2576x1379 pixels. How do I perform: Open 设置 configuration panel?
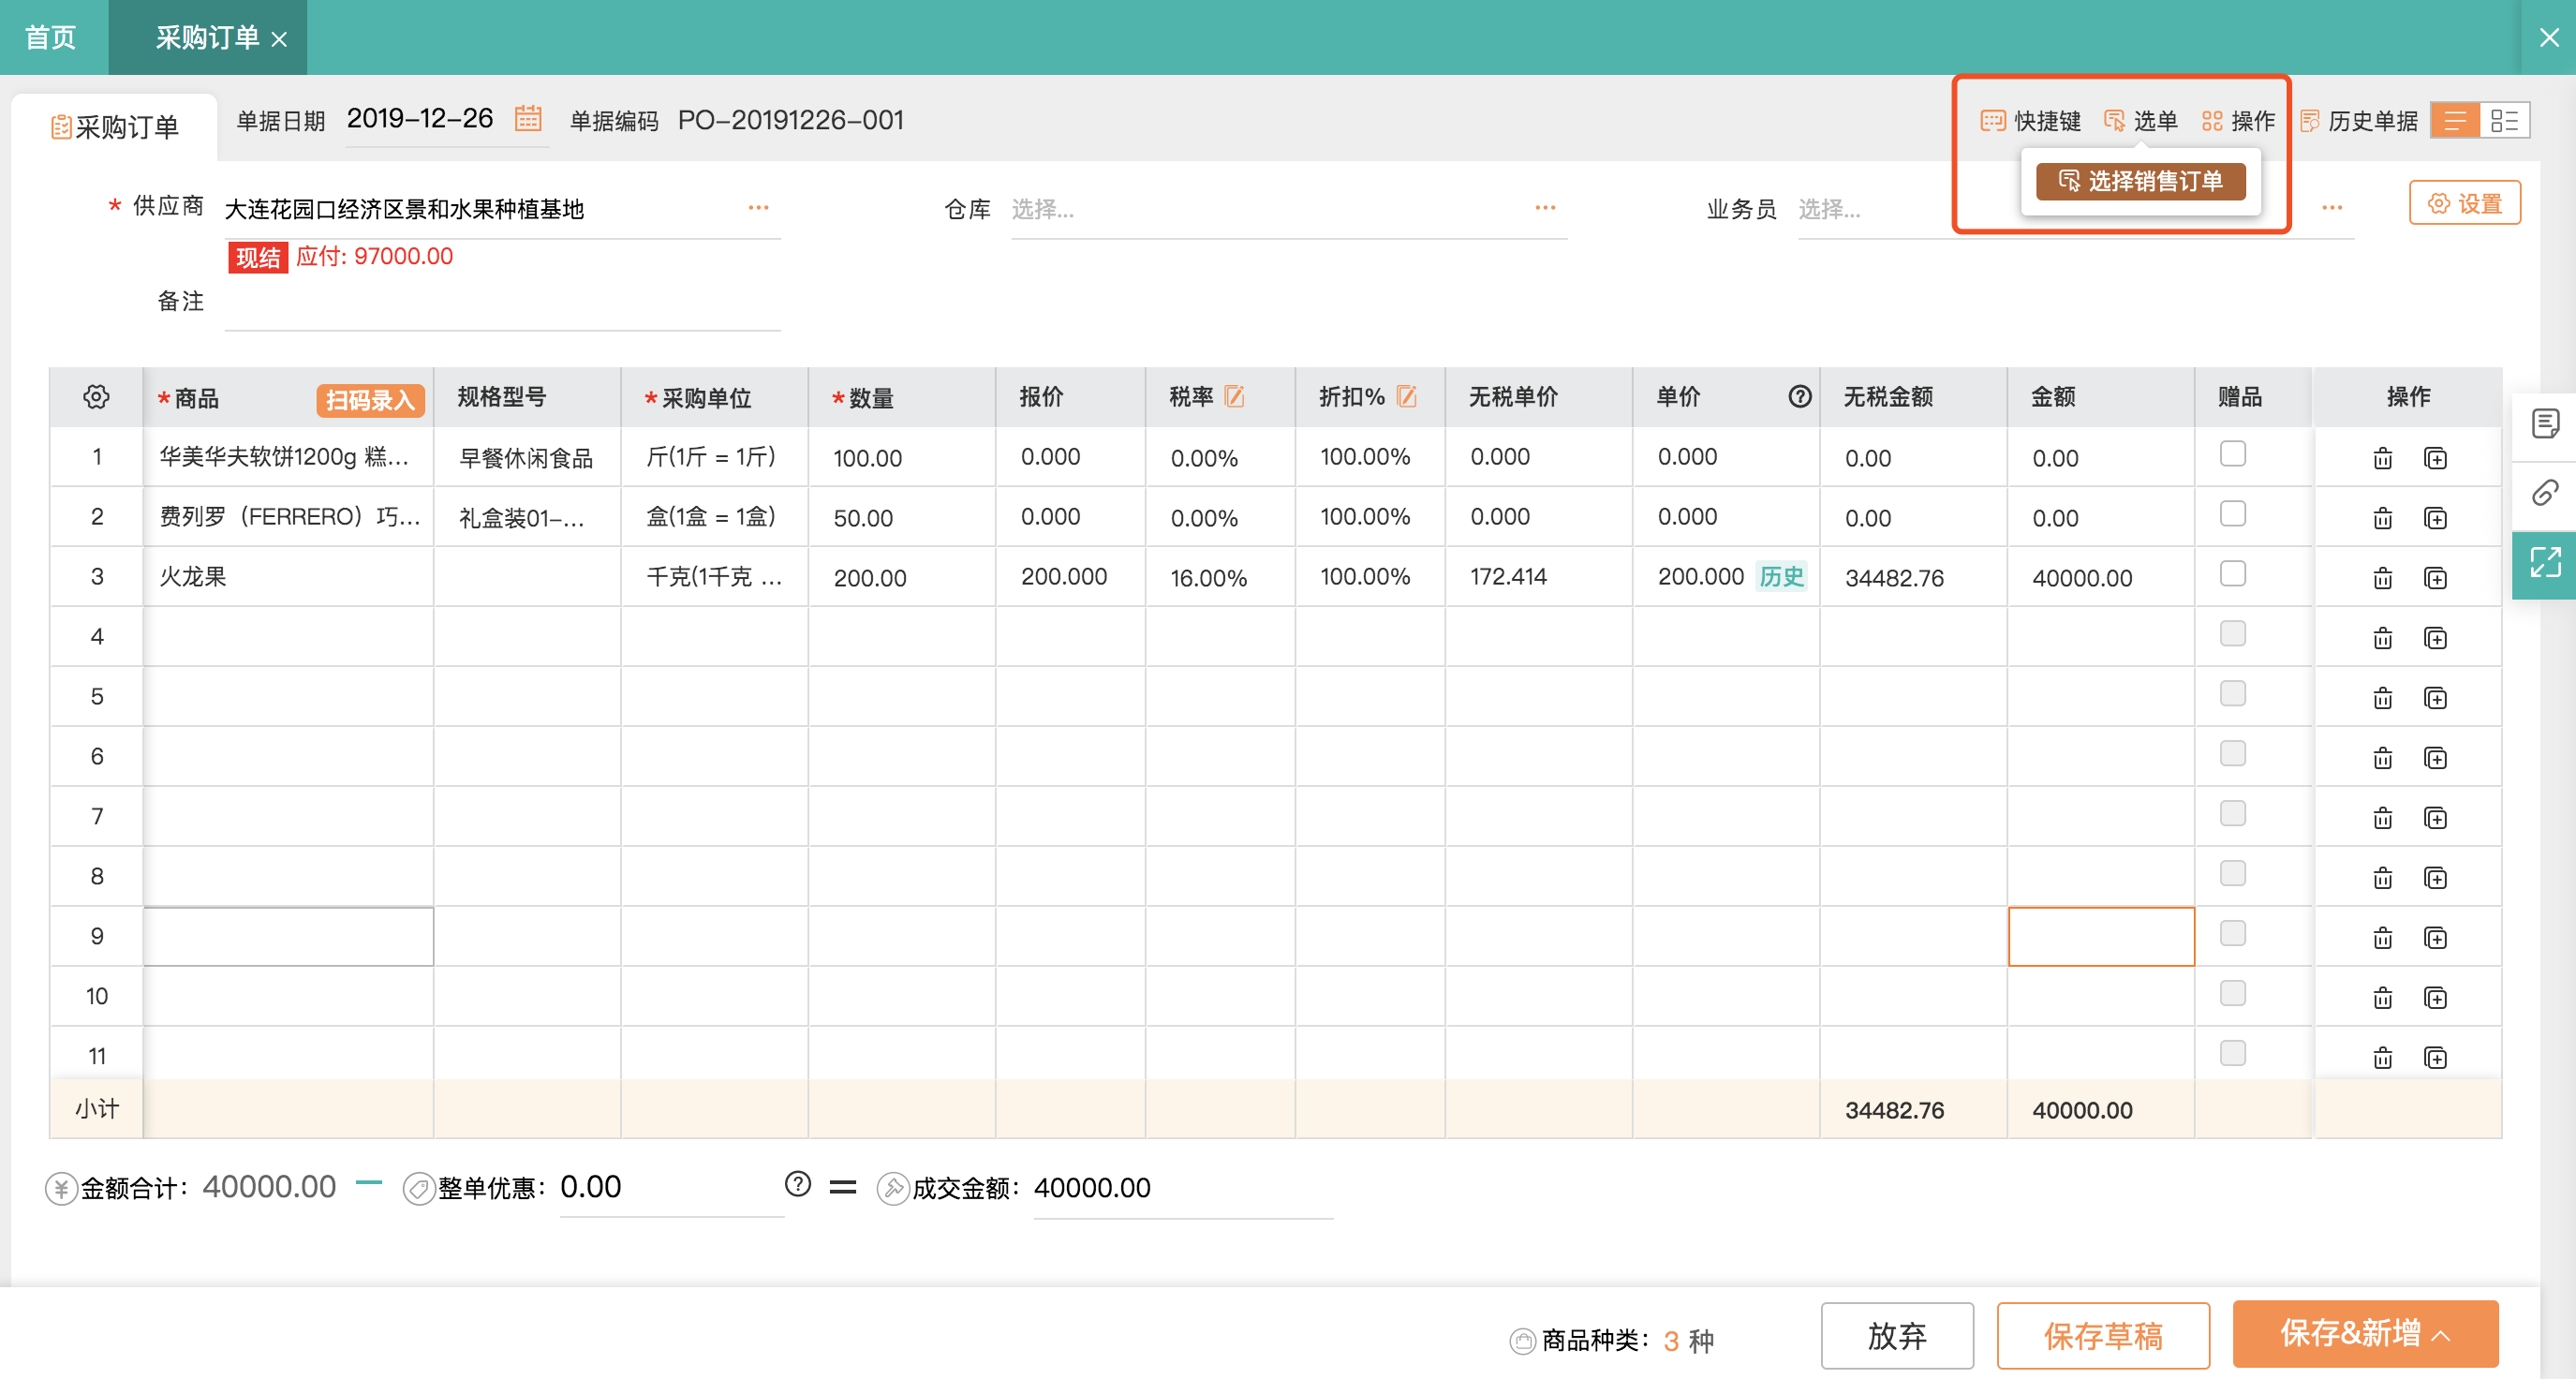[2464, 206]
